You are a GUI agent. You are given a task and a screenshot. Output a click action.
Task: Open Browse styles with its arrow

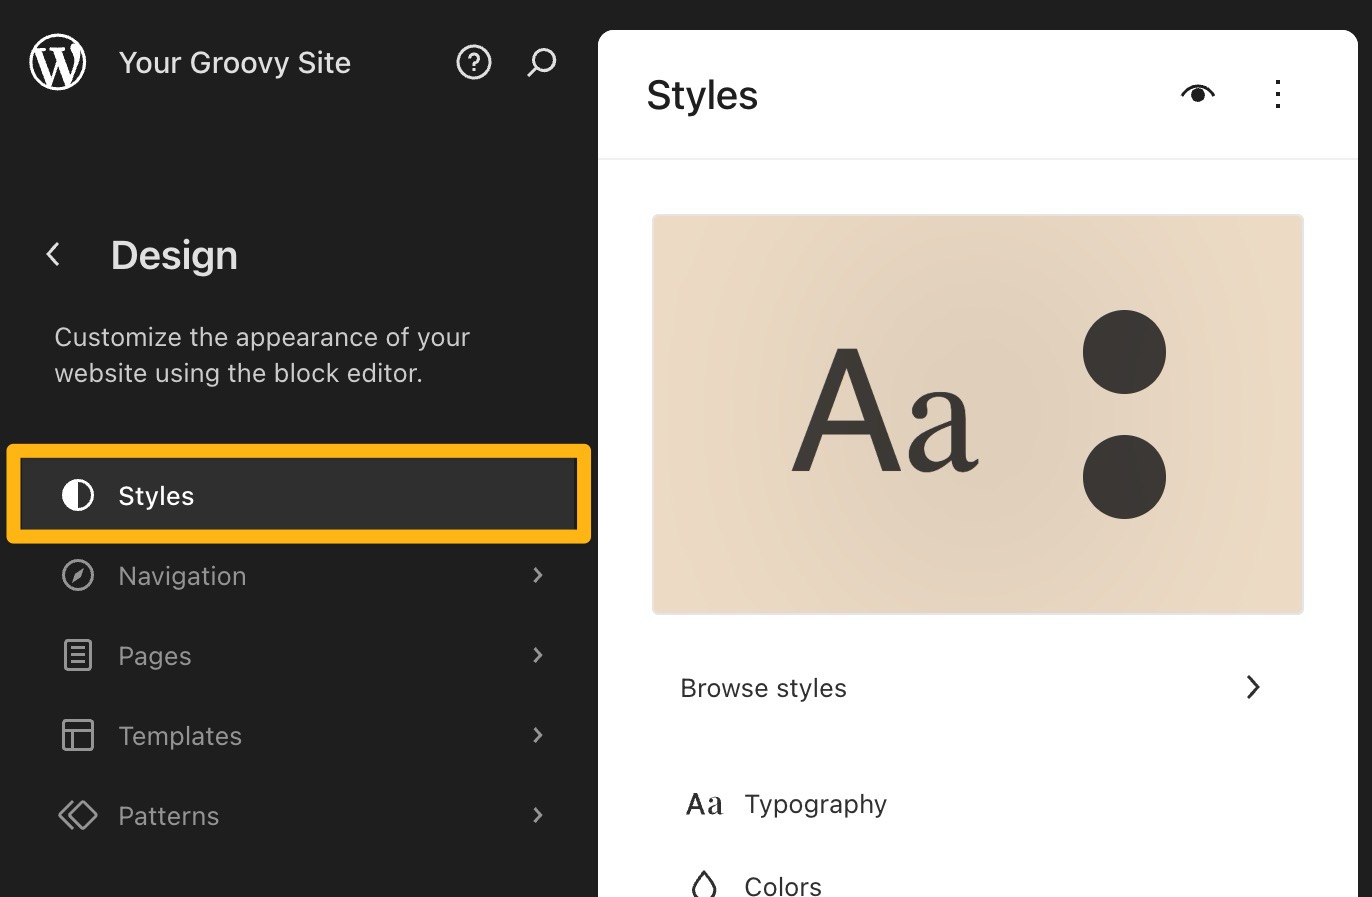(1253, 687)
